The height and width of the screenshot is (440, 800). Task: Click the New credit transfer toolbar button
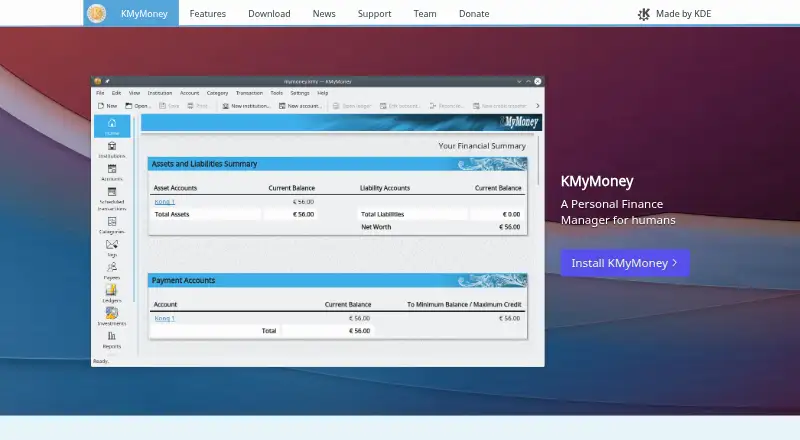499,106
